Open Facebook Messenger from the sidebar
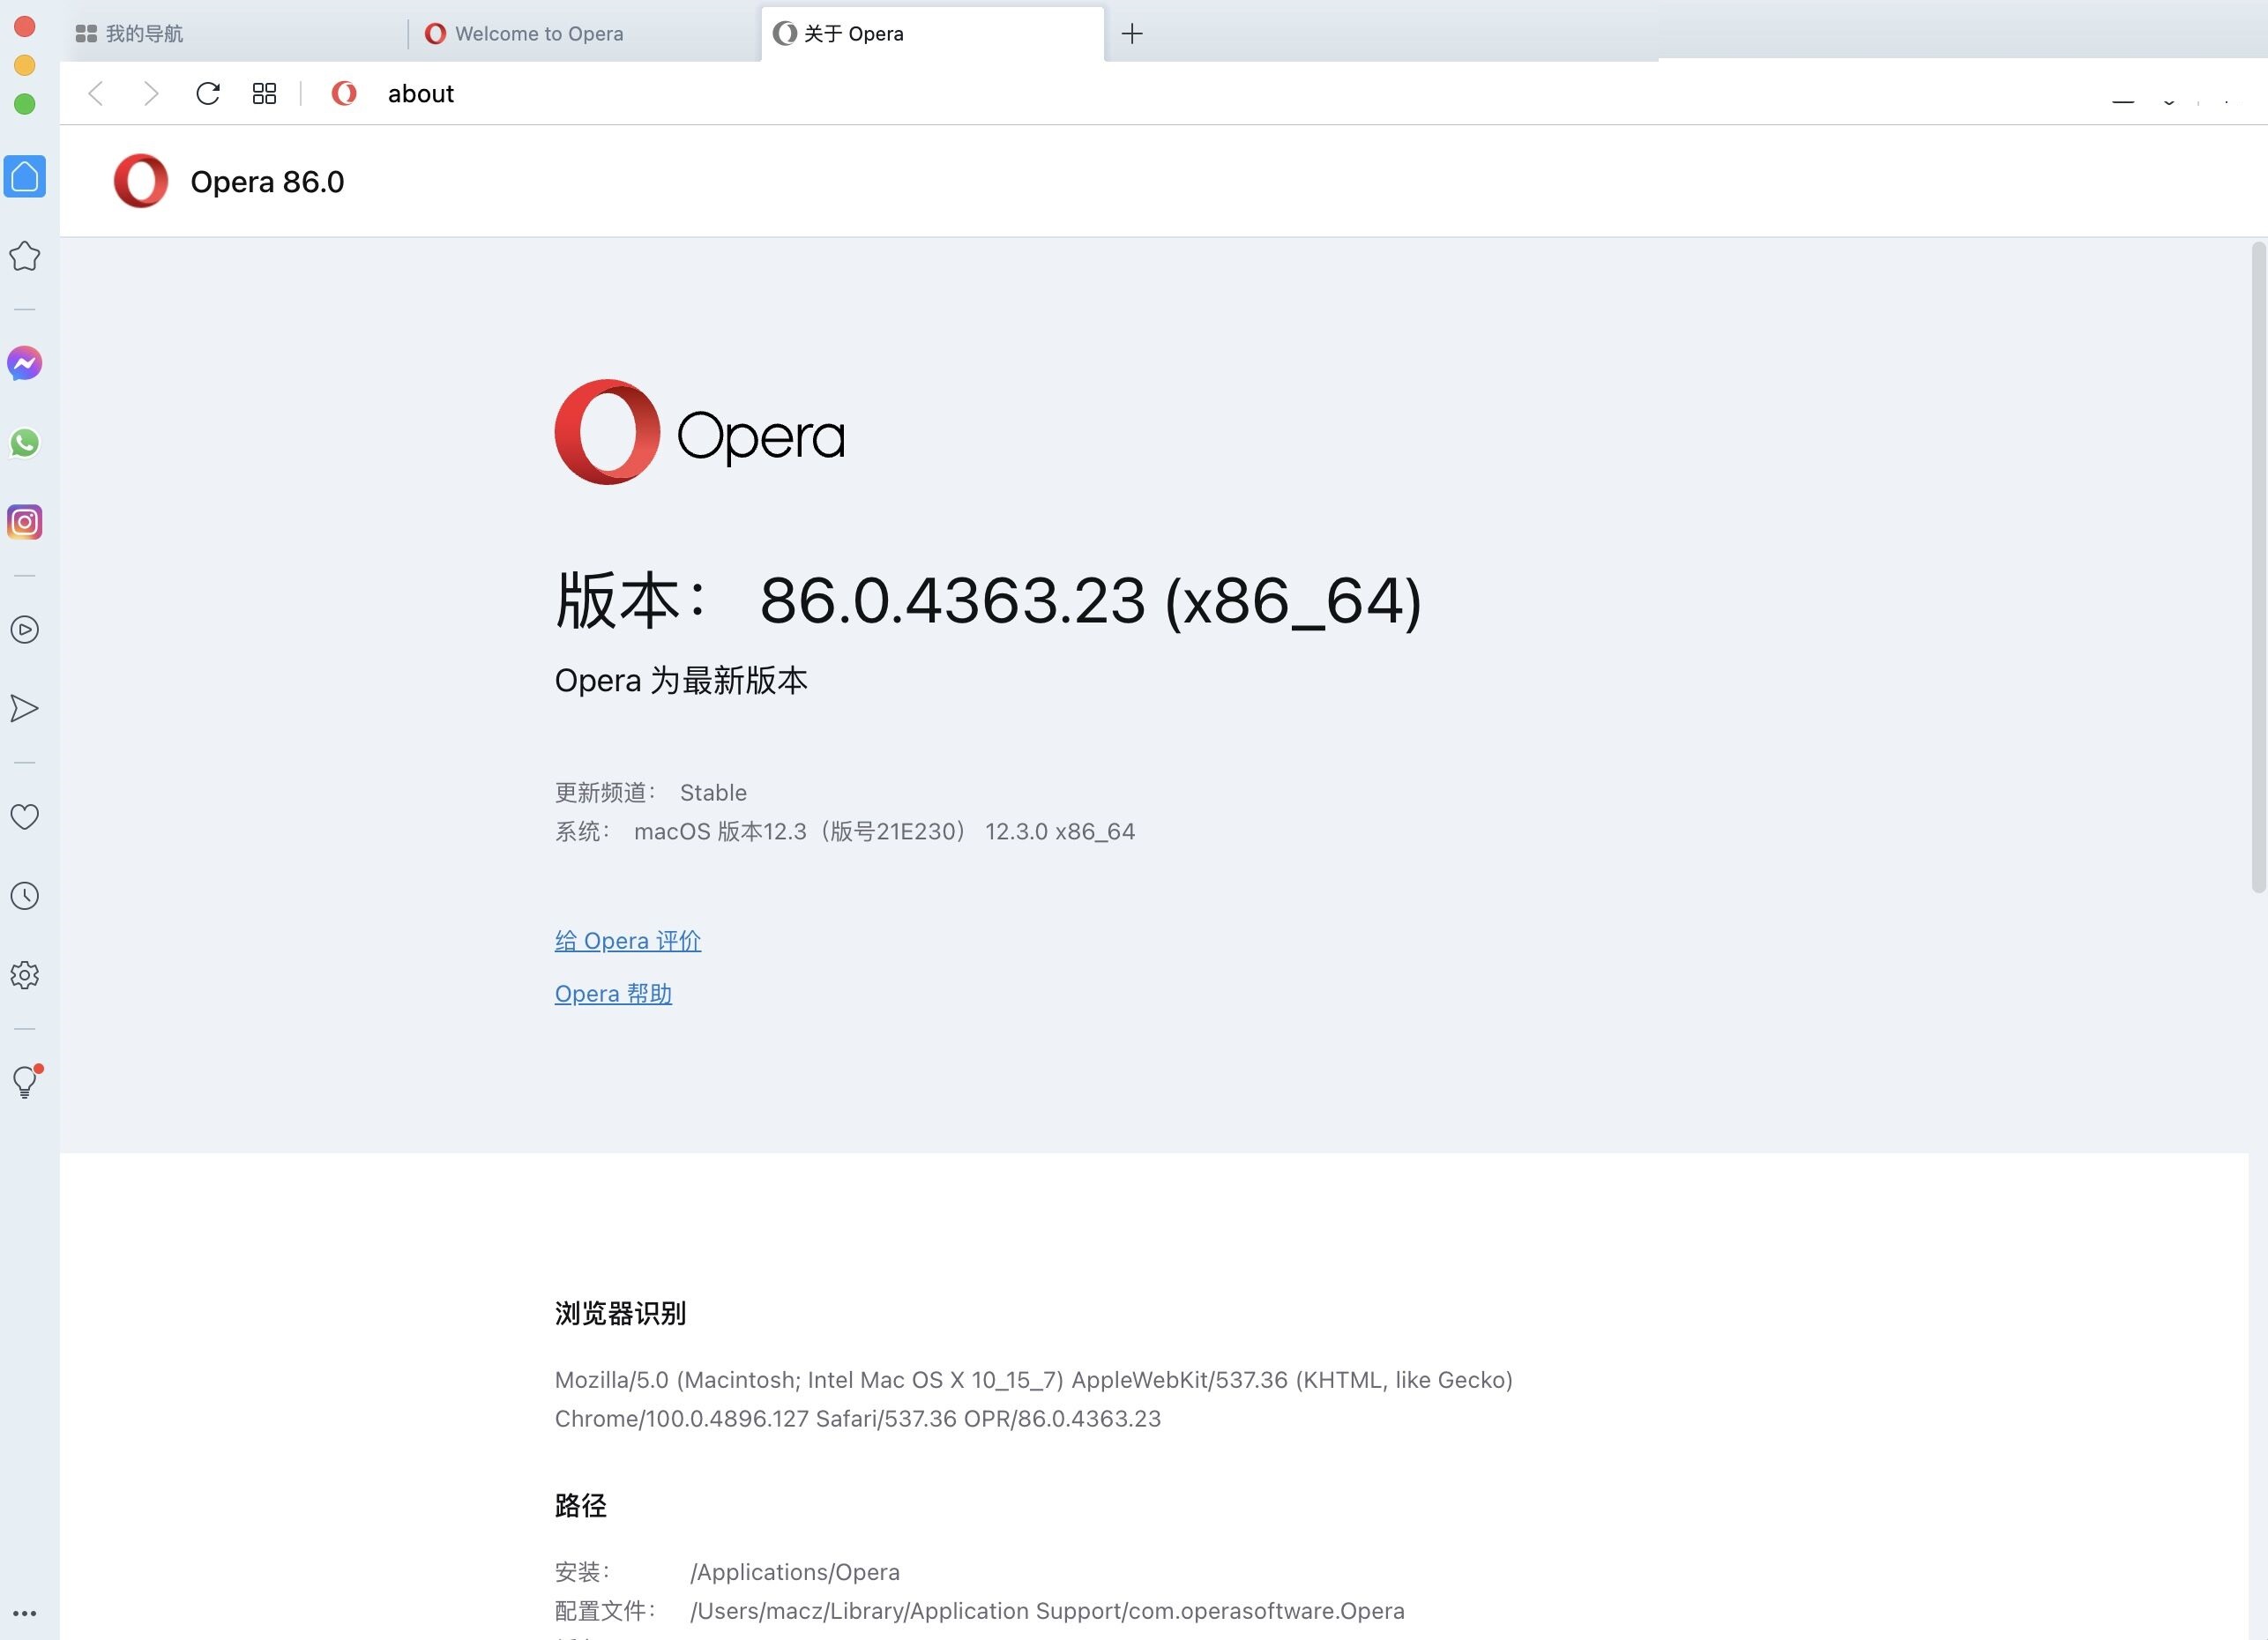Screen dimensions: 2268x1640 25,363
